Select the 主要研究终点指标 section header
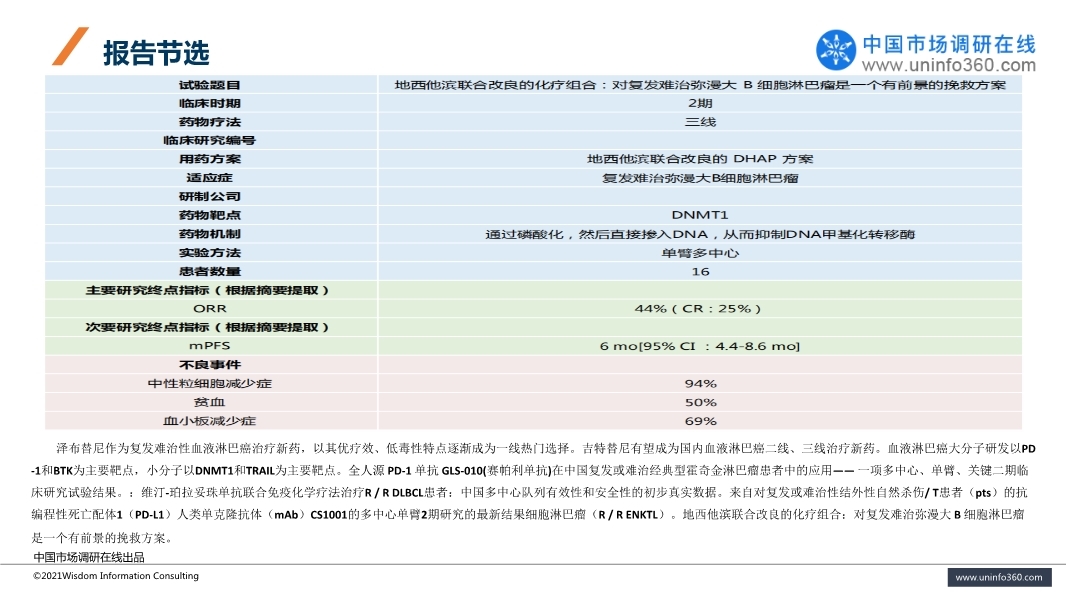The width and height of the screenshot is (1066, 600). click(208, 290)
